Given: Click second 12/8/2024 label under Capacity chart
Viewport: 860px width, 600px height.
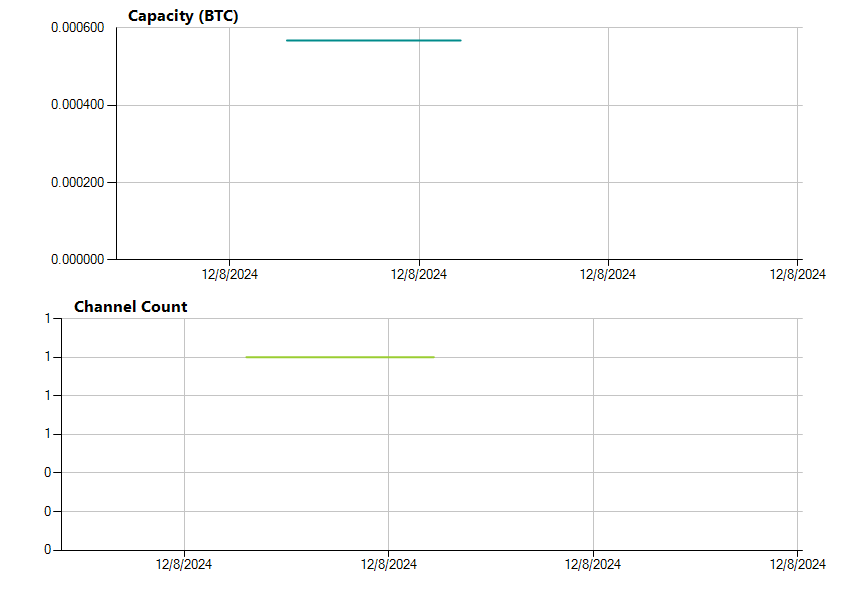Looking at the screenshot, I should click(x=419, y=274).
